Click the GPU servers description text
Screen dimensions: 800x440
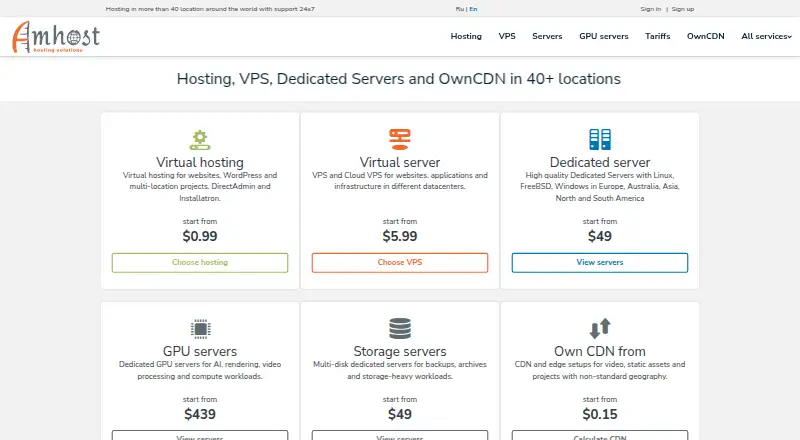coord(200,370)
